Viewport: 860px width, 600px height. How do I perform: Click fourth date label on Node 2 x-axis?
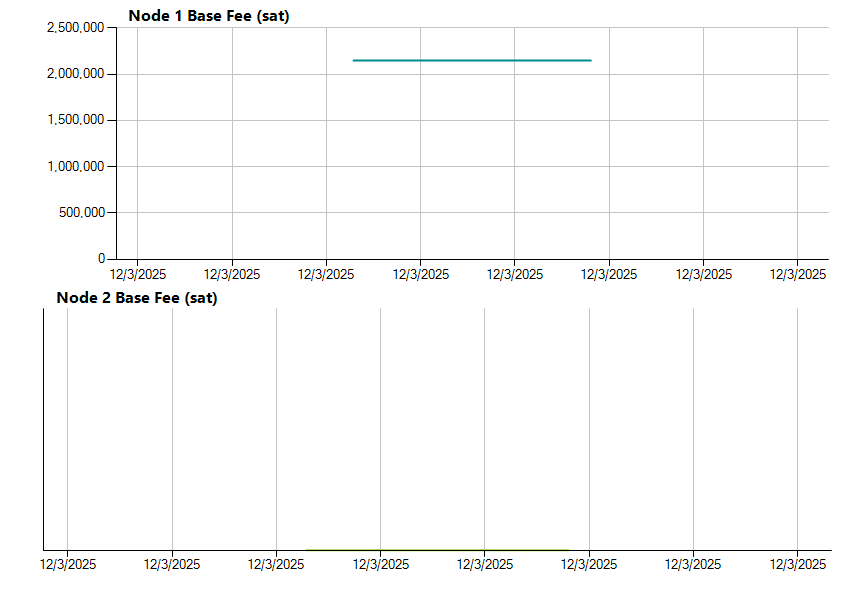coord(381,564)
